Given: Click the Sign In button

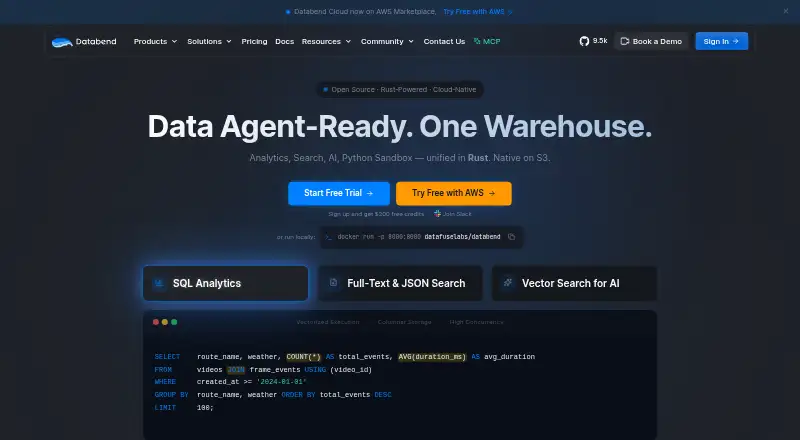Looking at the screenshot, I should pos(721,41).
